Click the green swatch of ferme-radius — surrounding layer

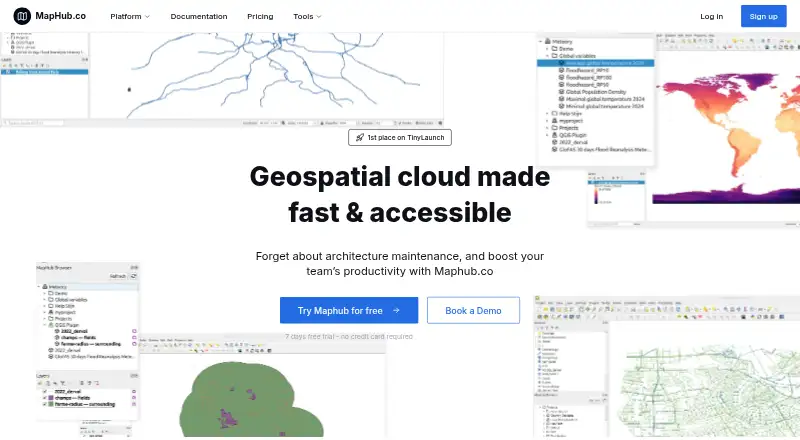pyautogui.click(x=51, y=404)
